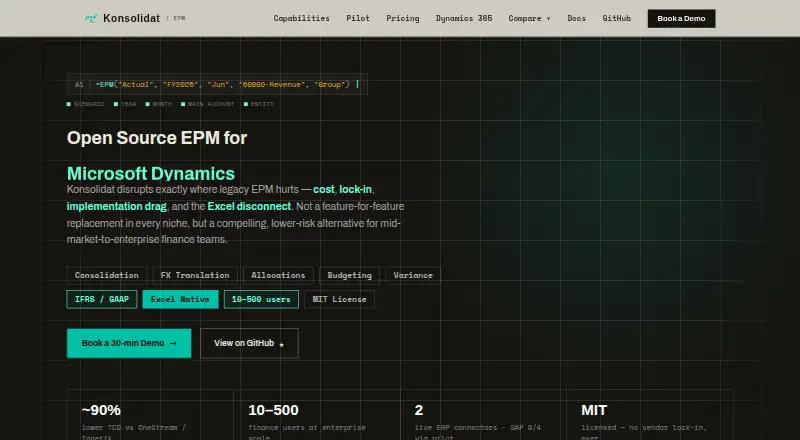Click the A1 cell reference label
Viewport: 800px width, 440px height.
click(79, 85)
